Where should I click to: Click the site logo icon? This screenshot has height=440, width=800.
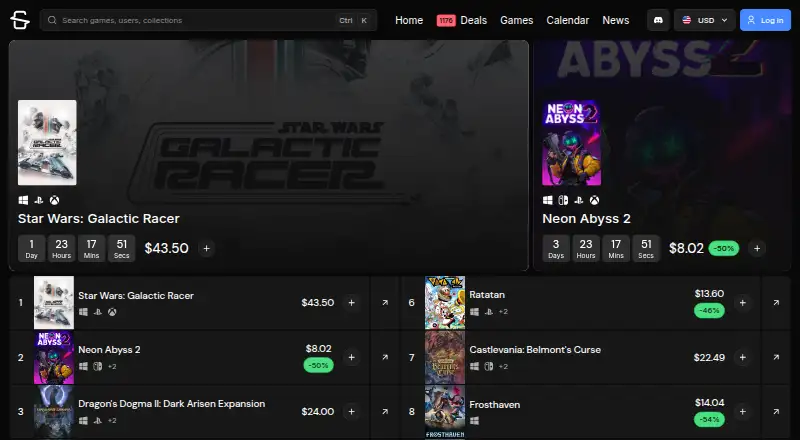point(20,20)
